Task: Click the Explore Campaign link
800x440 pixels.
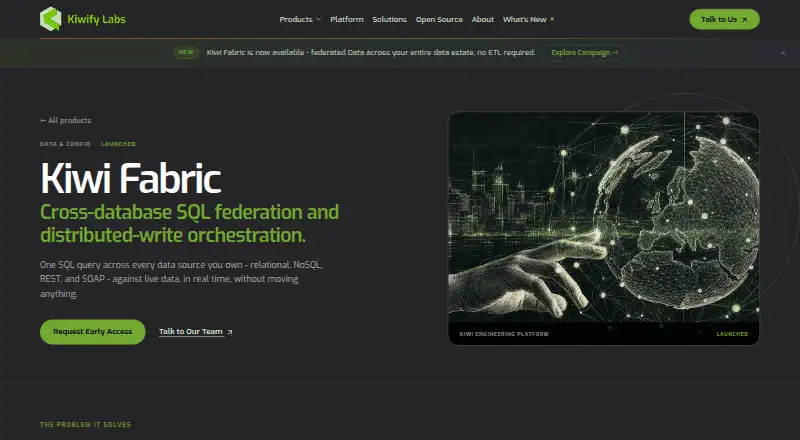Action: point(584,53)
